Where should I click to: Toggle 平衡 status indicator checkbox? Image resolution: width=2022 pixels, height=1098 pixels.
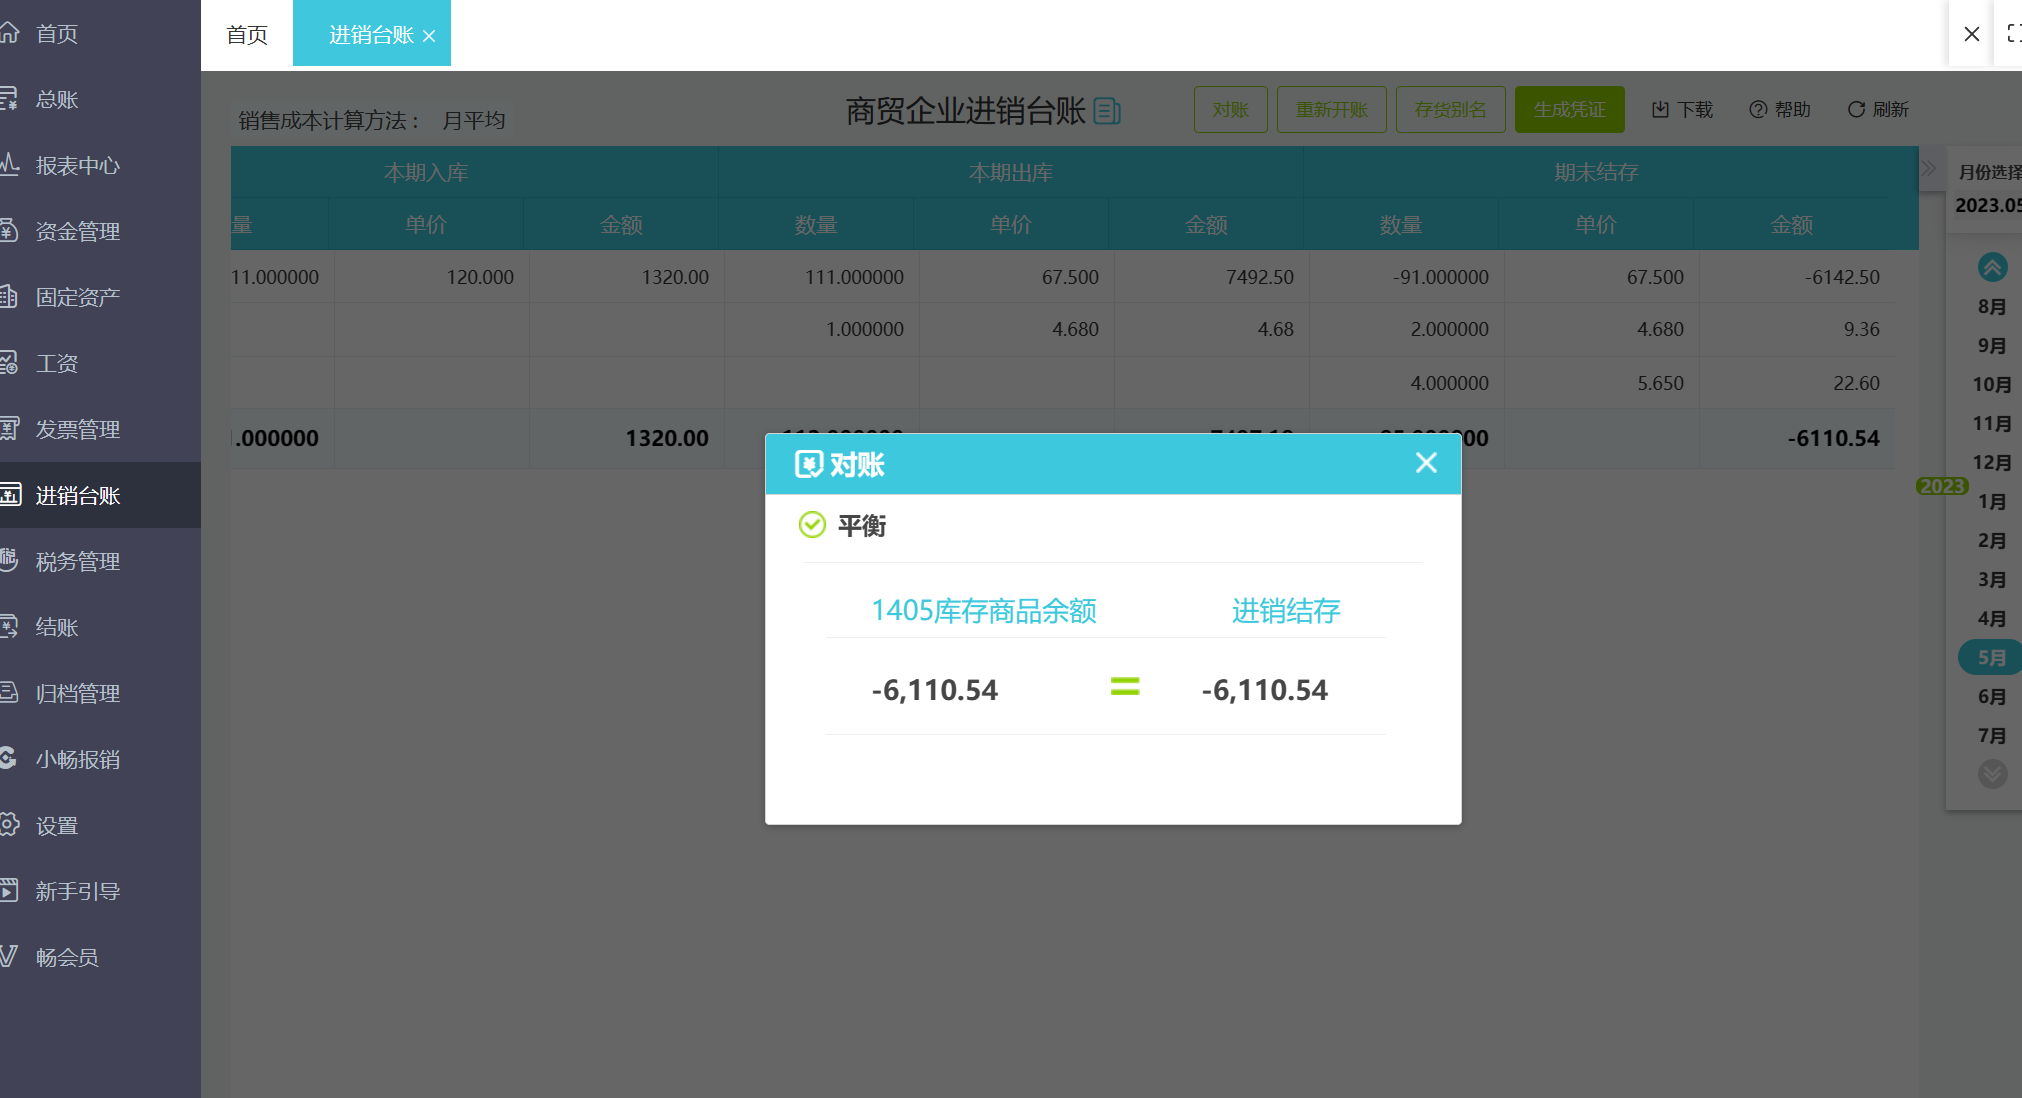812,526
